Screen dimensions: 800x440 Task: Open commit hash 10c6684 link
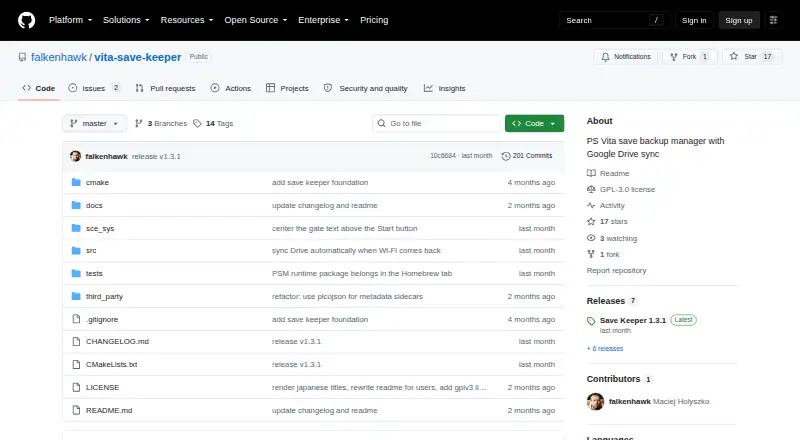pyautogui.click(x=443, y=156)
